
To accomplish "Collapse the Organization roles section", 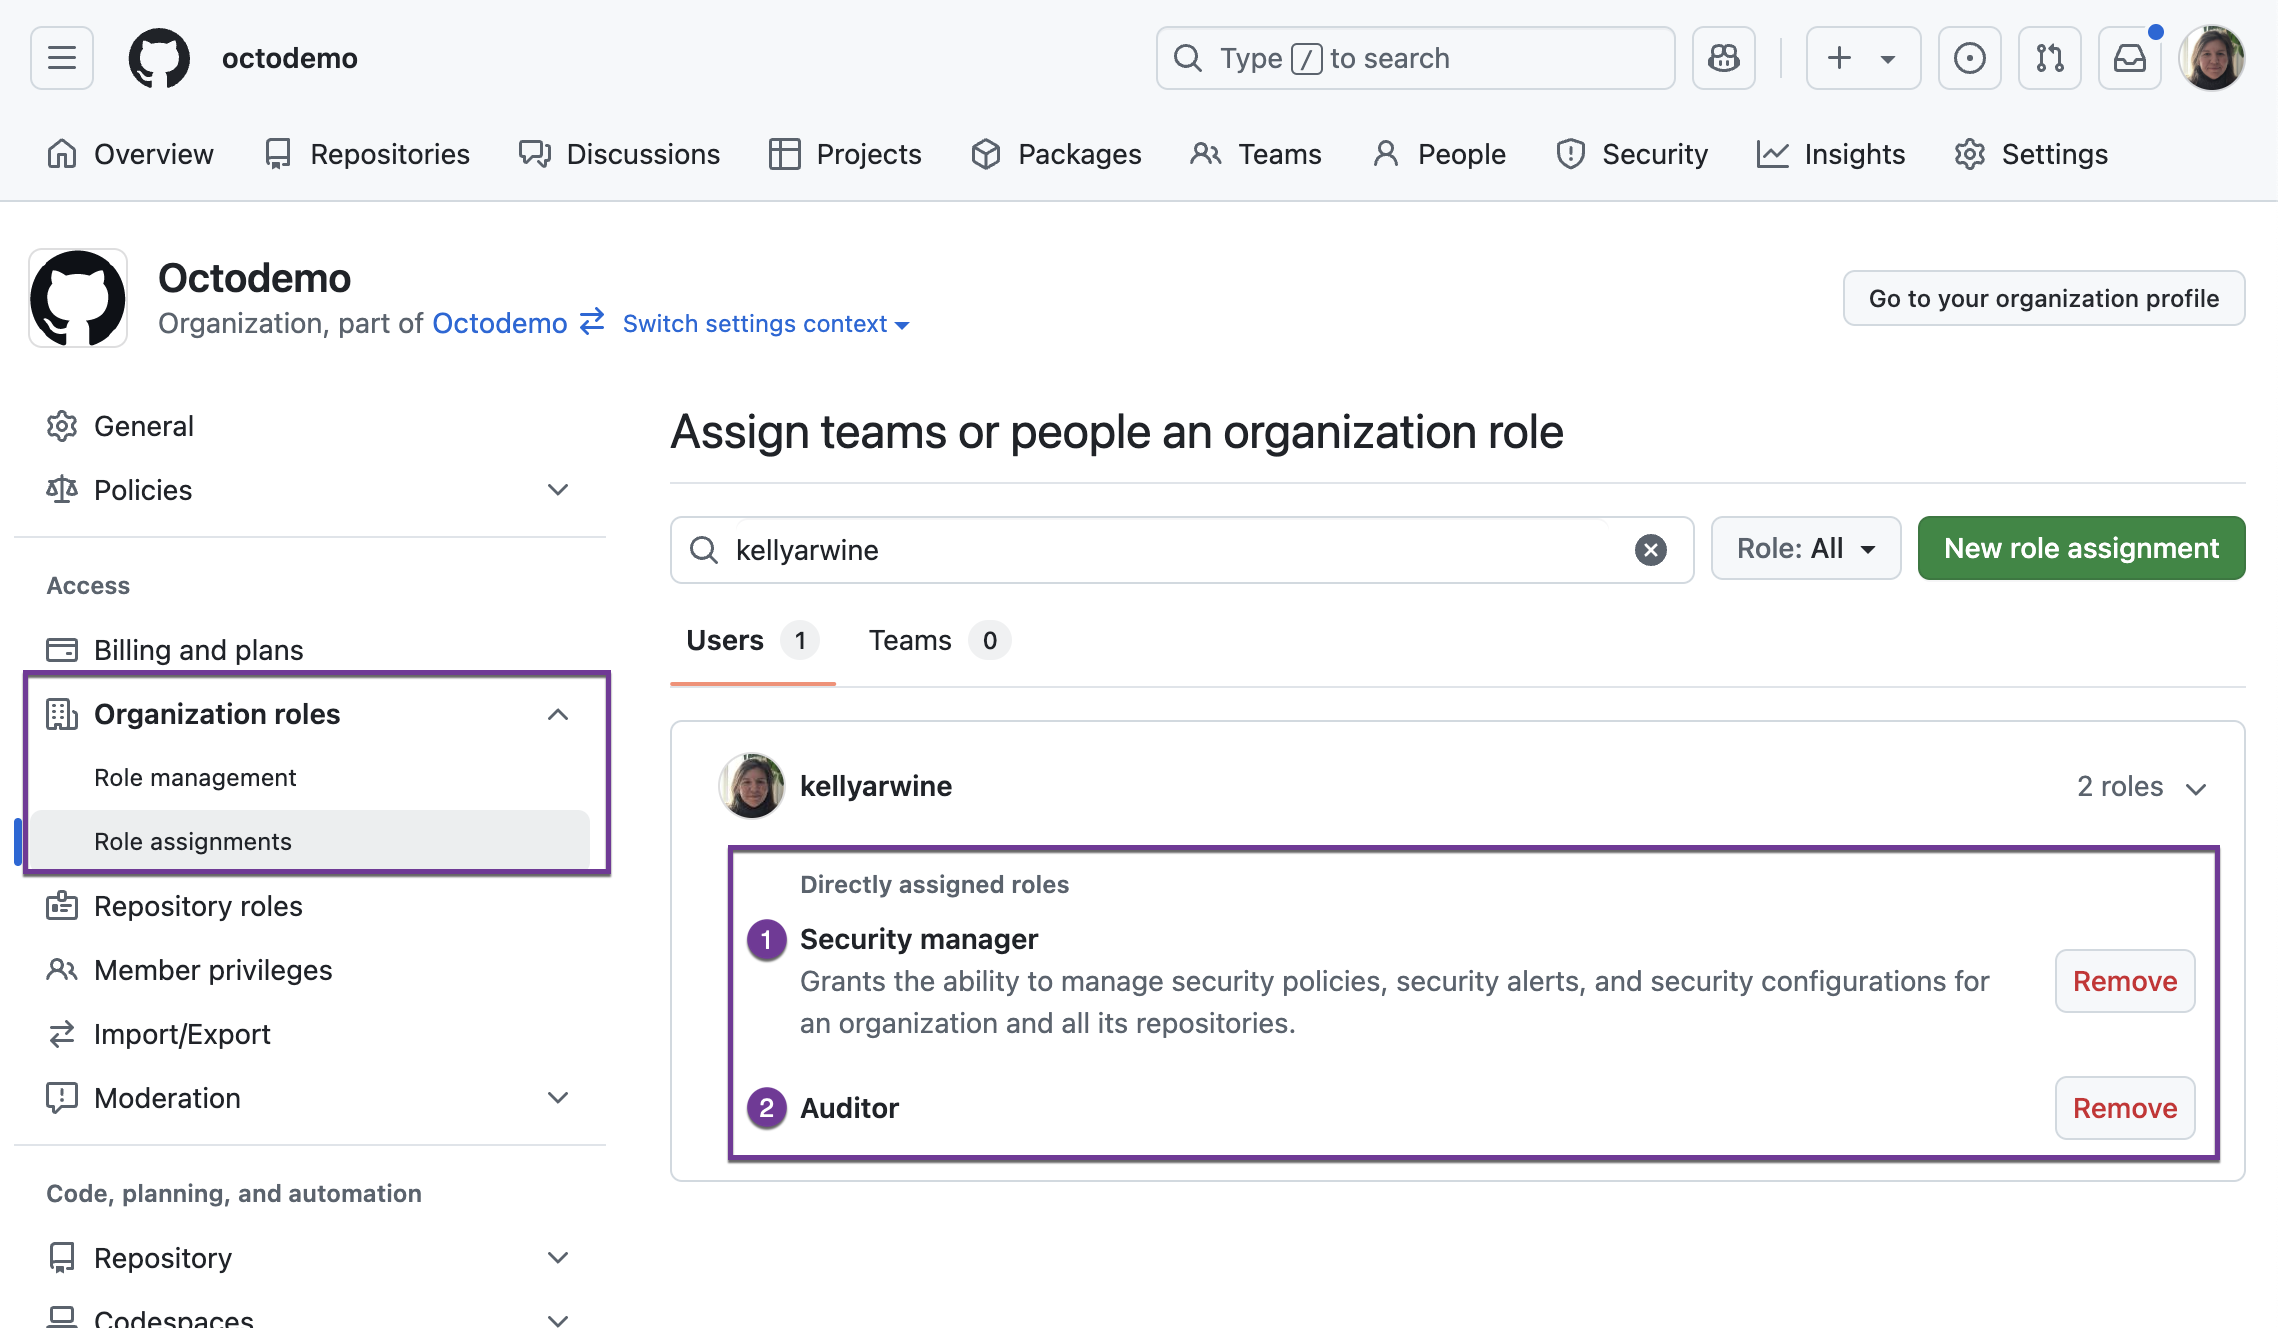I will (x=558, y=713).
